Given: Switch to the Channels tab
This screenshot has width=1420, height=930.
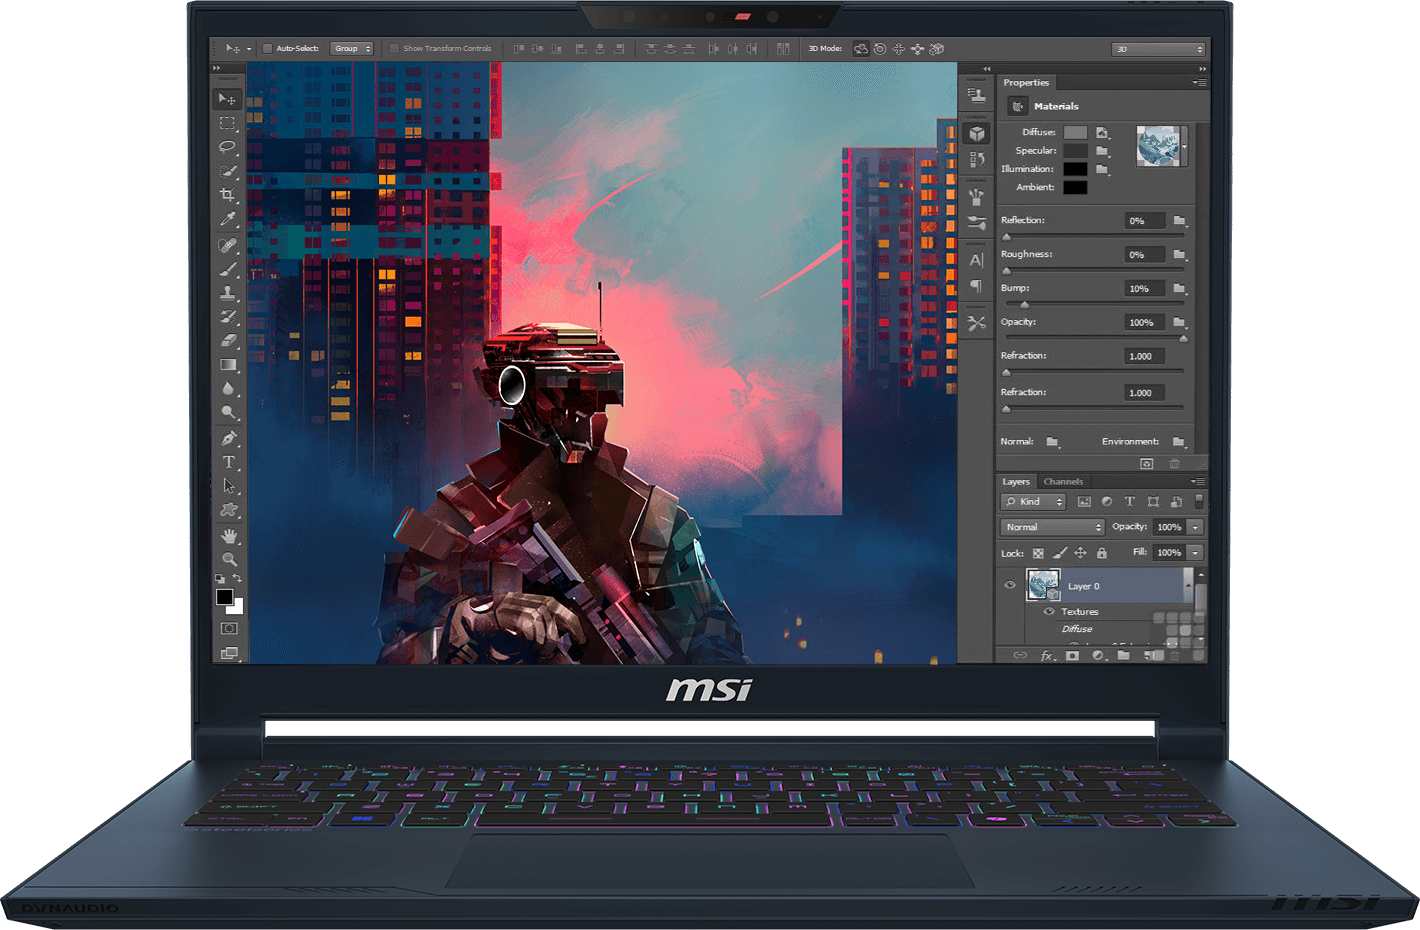Looking at the screenshot, I should pyautogui.click(x=1063, y=481).
